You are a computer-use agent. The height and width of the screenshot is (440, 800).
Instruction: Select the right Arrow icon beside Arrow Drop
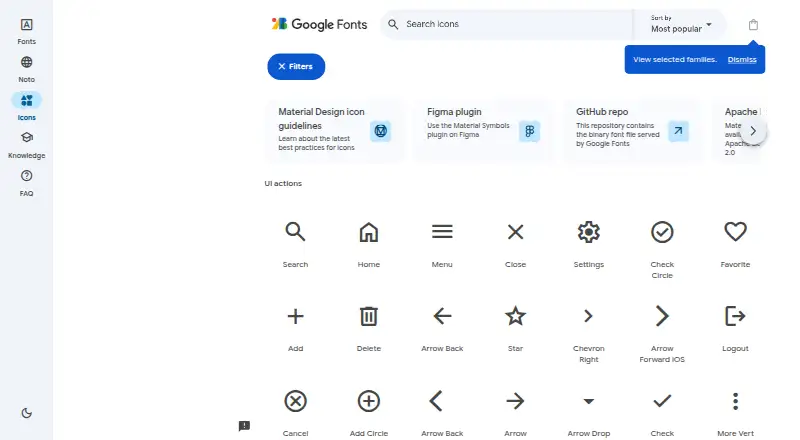(515, 401)
